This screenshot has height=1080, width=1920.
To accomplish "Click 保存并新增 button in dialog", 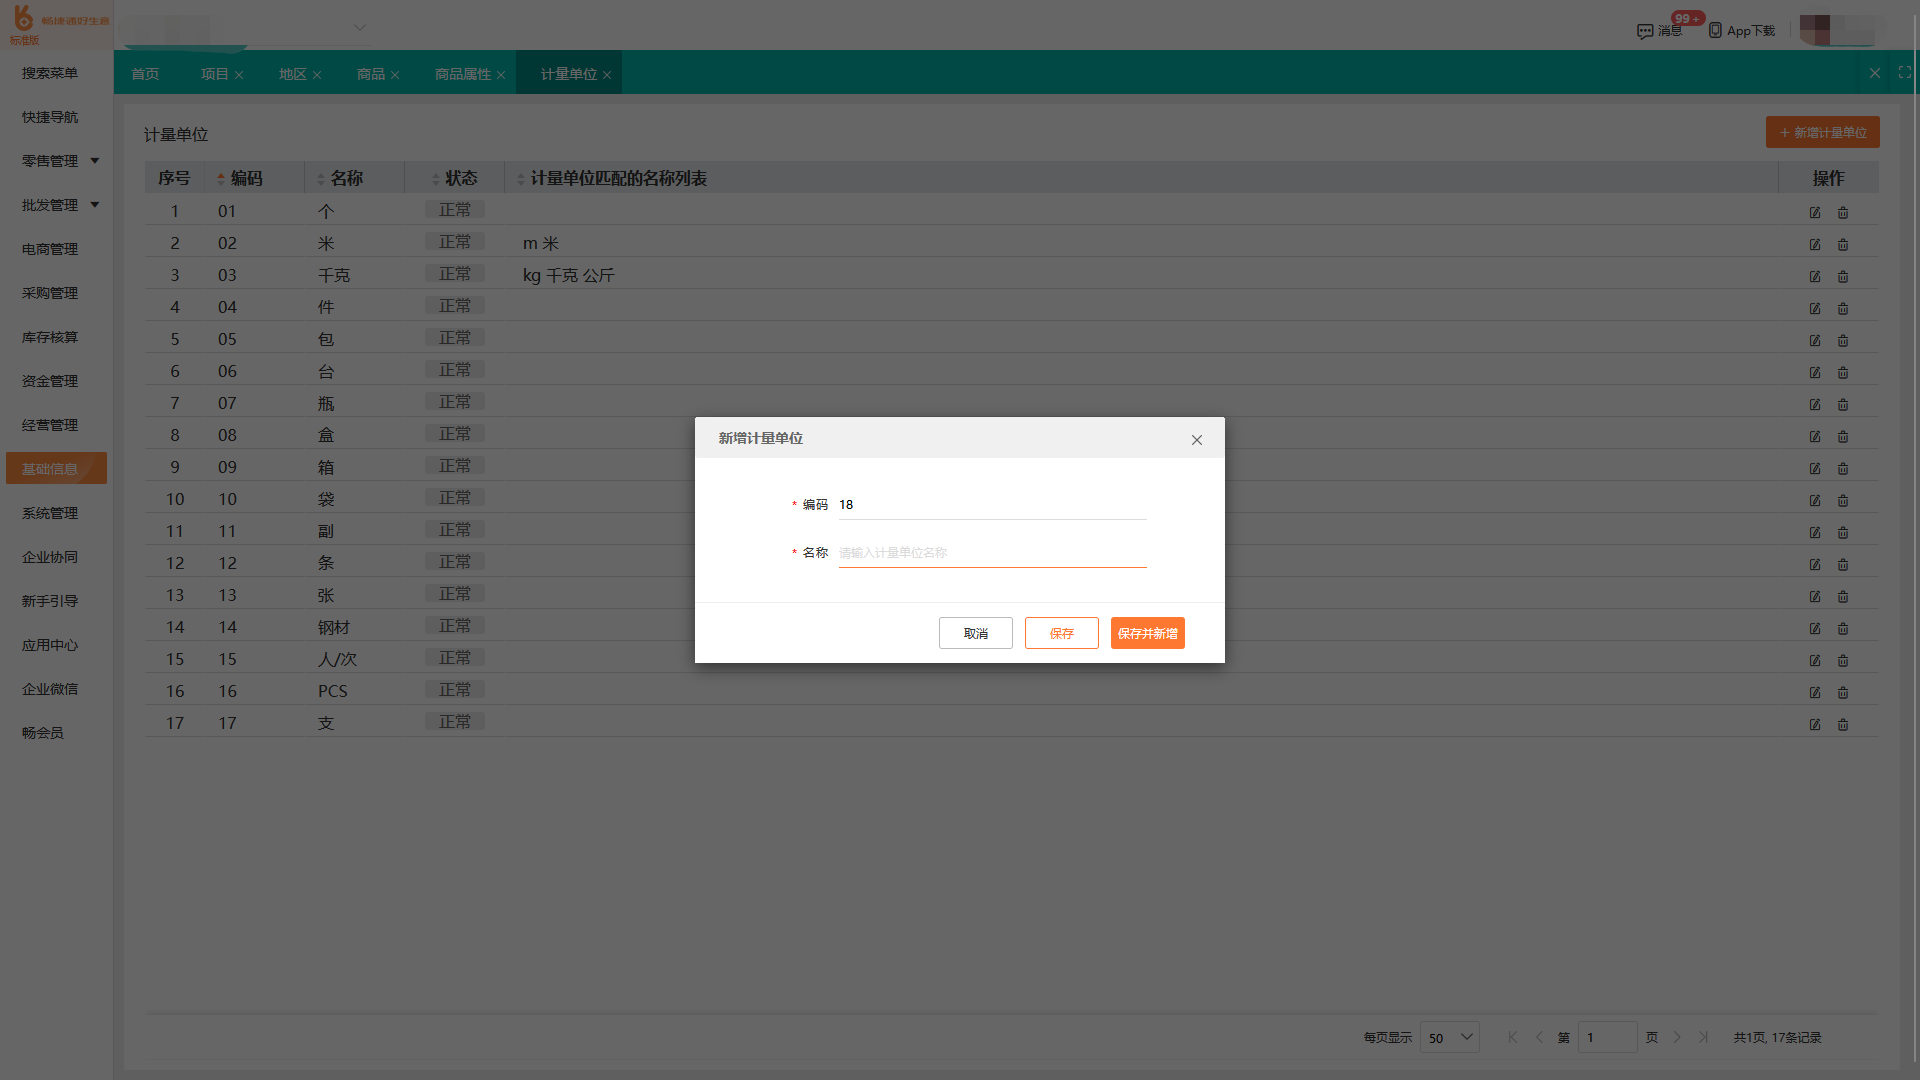I will [1145, 632].
